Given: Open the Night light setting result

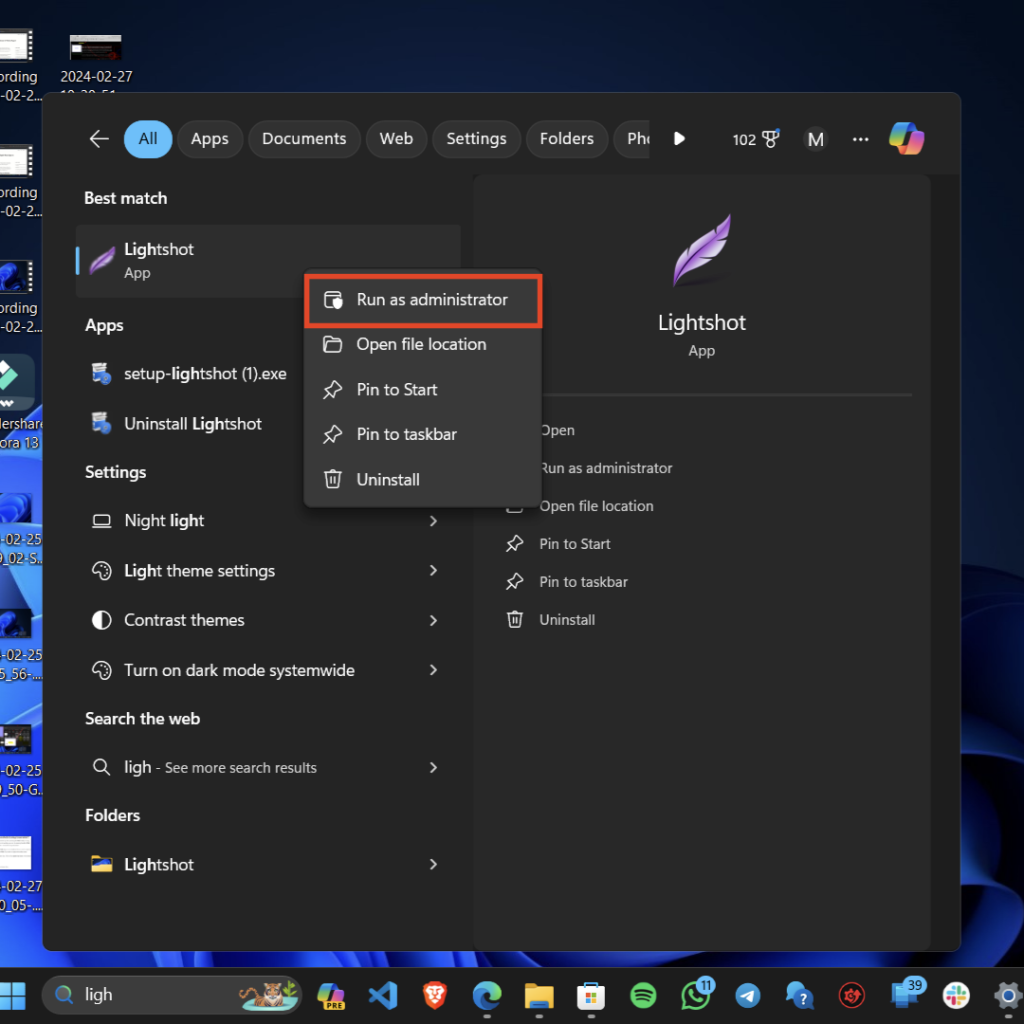Looking at the screenshot, I should click(268, 520).
